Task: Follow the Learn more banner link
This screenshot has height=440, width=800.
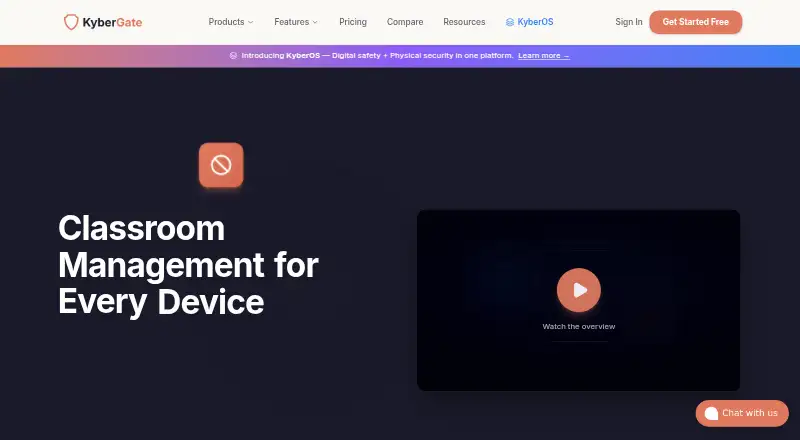Action: pos(544,56)
